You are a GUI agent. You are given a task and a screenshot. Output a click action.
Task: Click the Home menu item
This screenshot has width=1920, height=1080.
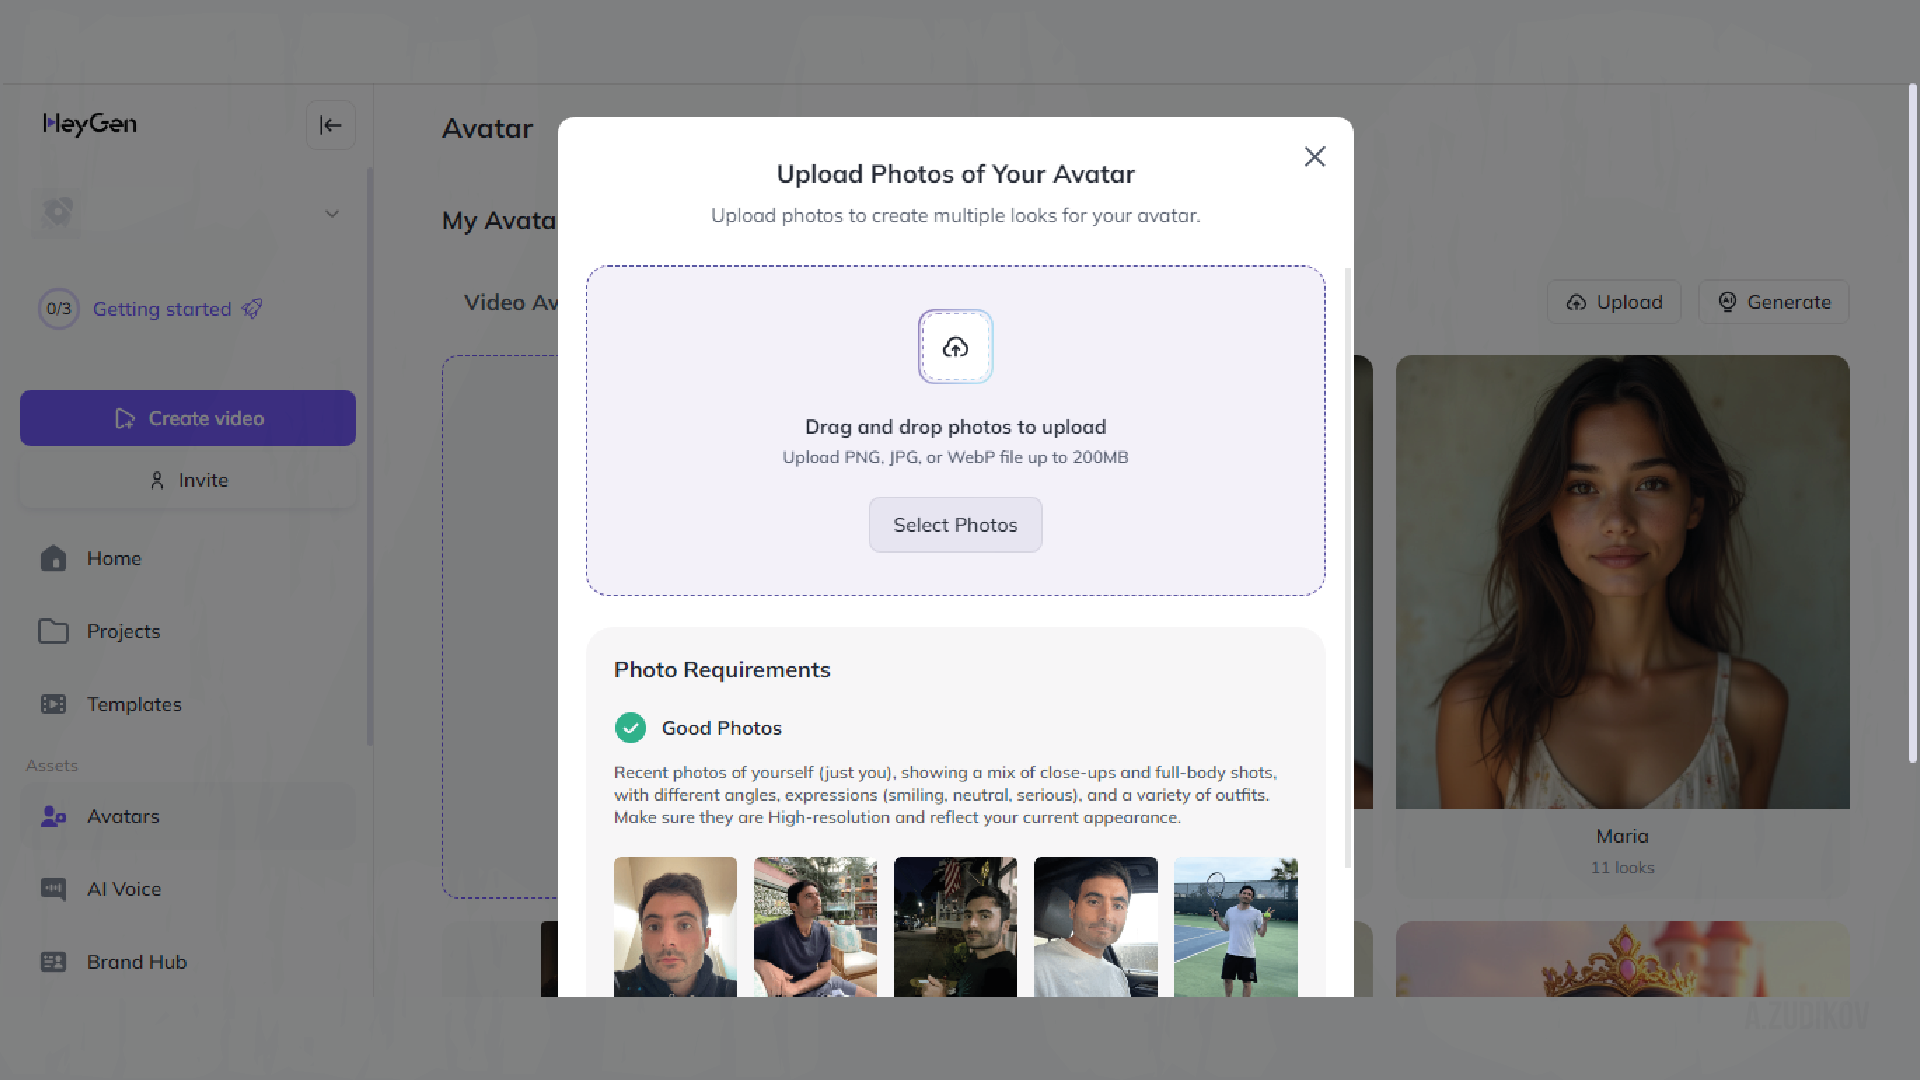point(113,558)
